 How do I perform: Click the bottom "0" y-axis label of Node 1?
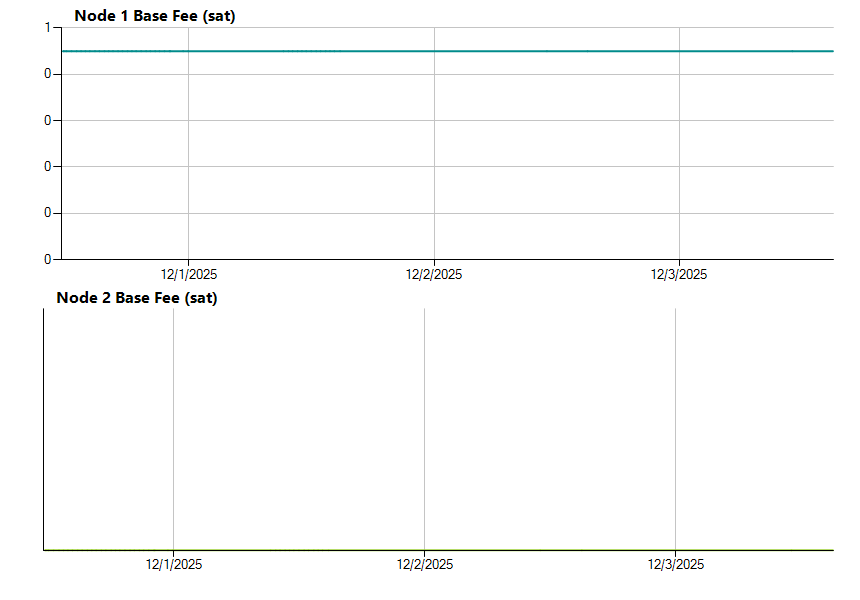pos(46,259)
